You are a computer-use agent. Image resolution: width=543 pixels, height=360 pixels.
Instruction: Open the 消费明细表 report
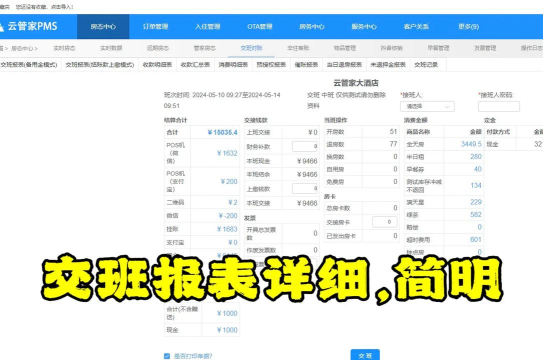[233, 65]
